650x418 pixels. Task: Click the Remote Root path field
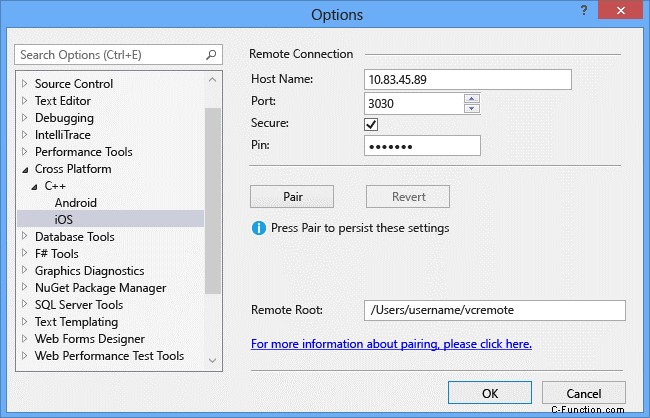click(495, 311)
